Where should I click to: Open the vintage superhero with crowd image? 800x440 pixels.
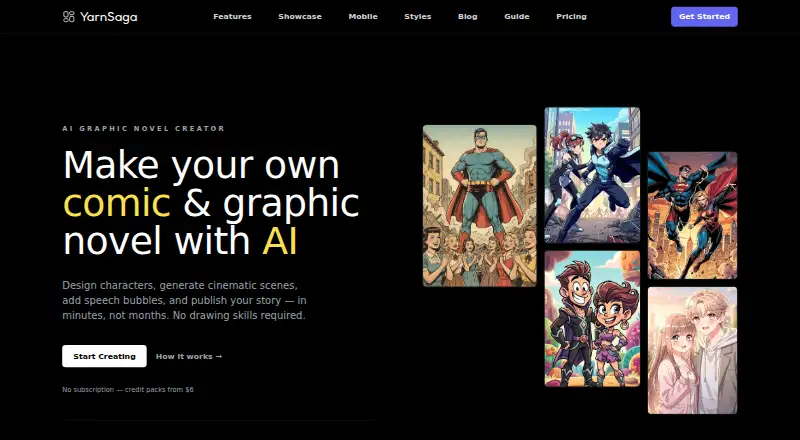[x=480, y=206]
